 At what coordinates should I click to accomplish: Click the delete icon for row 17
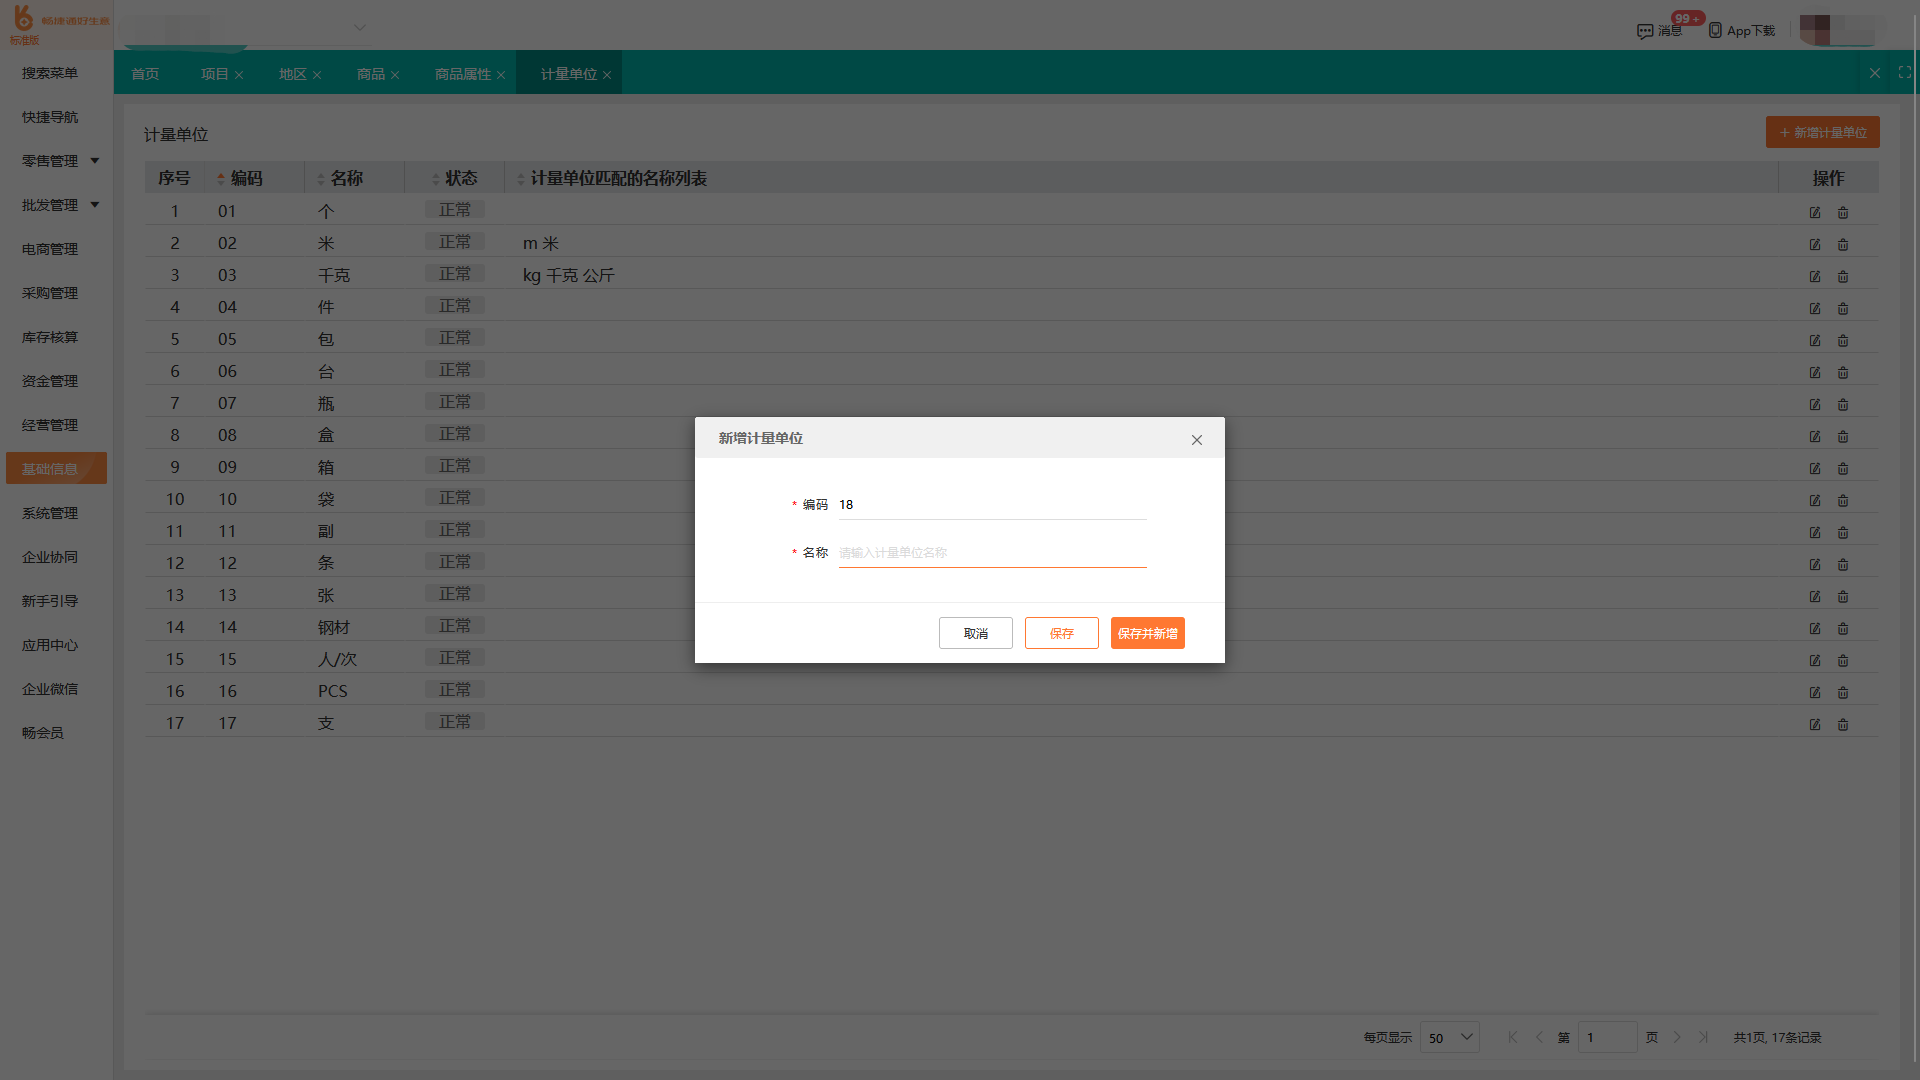pos(1844,723)
